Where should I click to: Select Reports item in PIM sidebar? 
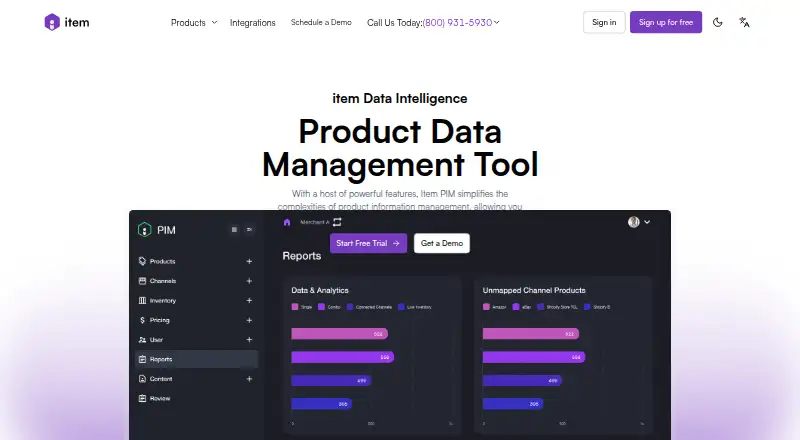pyautogui.click(x=197, y=359)
